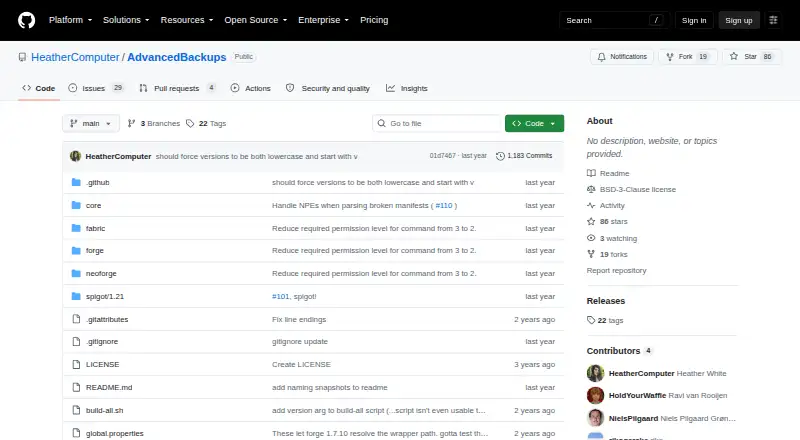This screenshot has height=440, width=800.
Task: Open the build-all.sh file
Action: [x=105, y=410]
